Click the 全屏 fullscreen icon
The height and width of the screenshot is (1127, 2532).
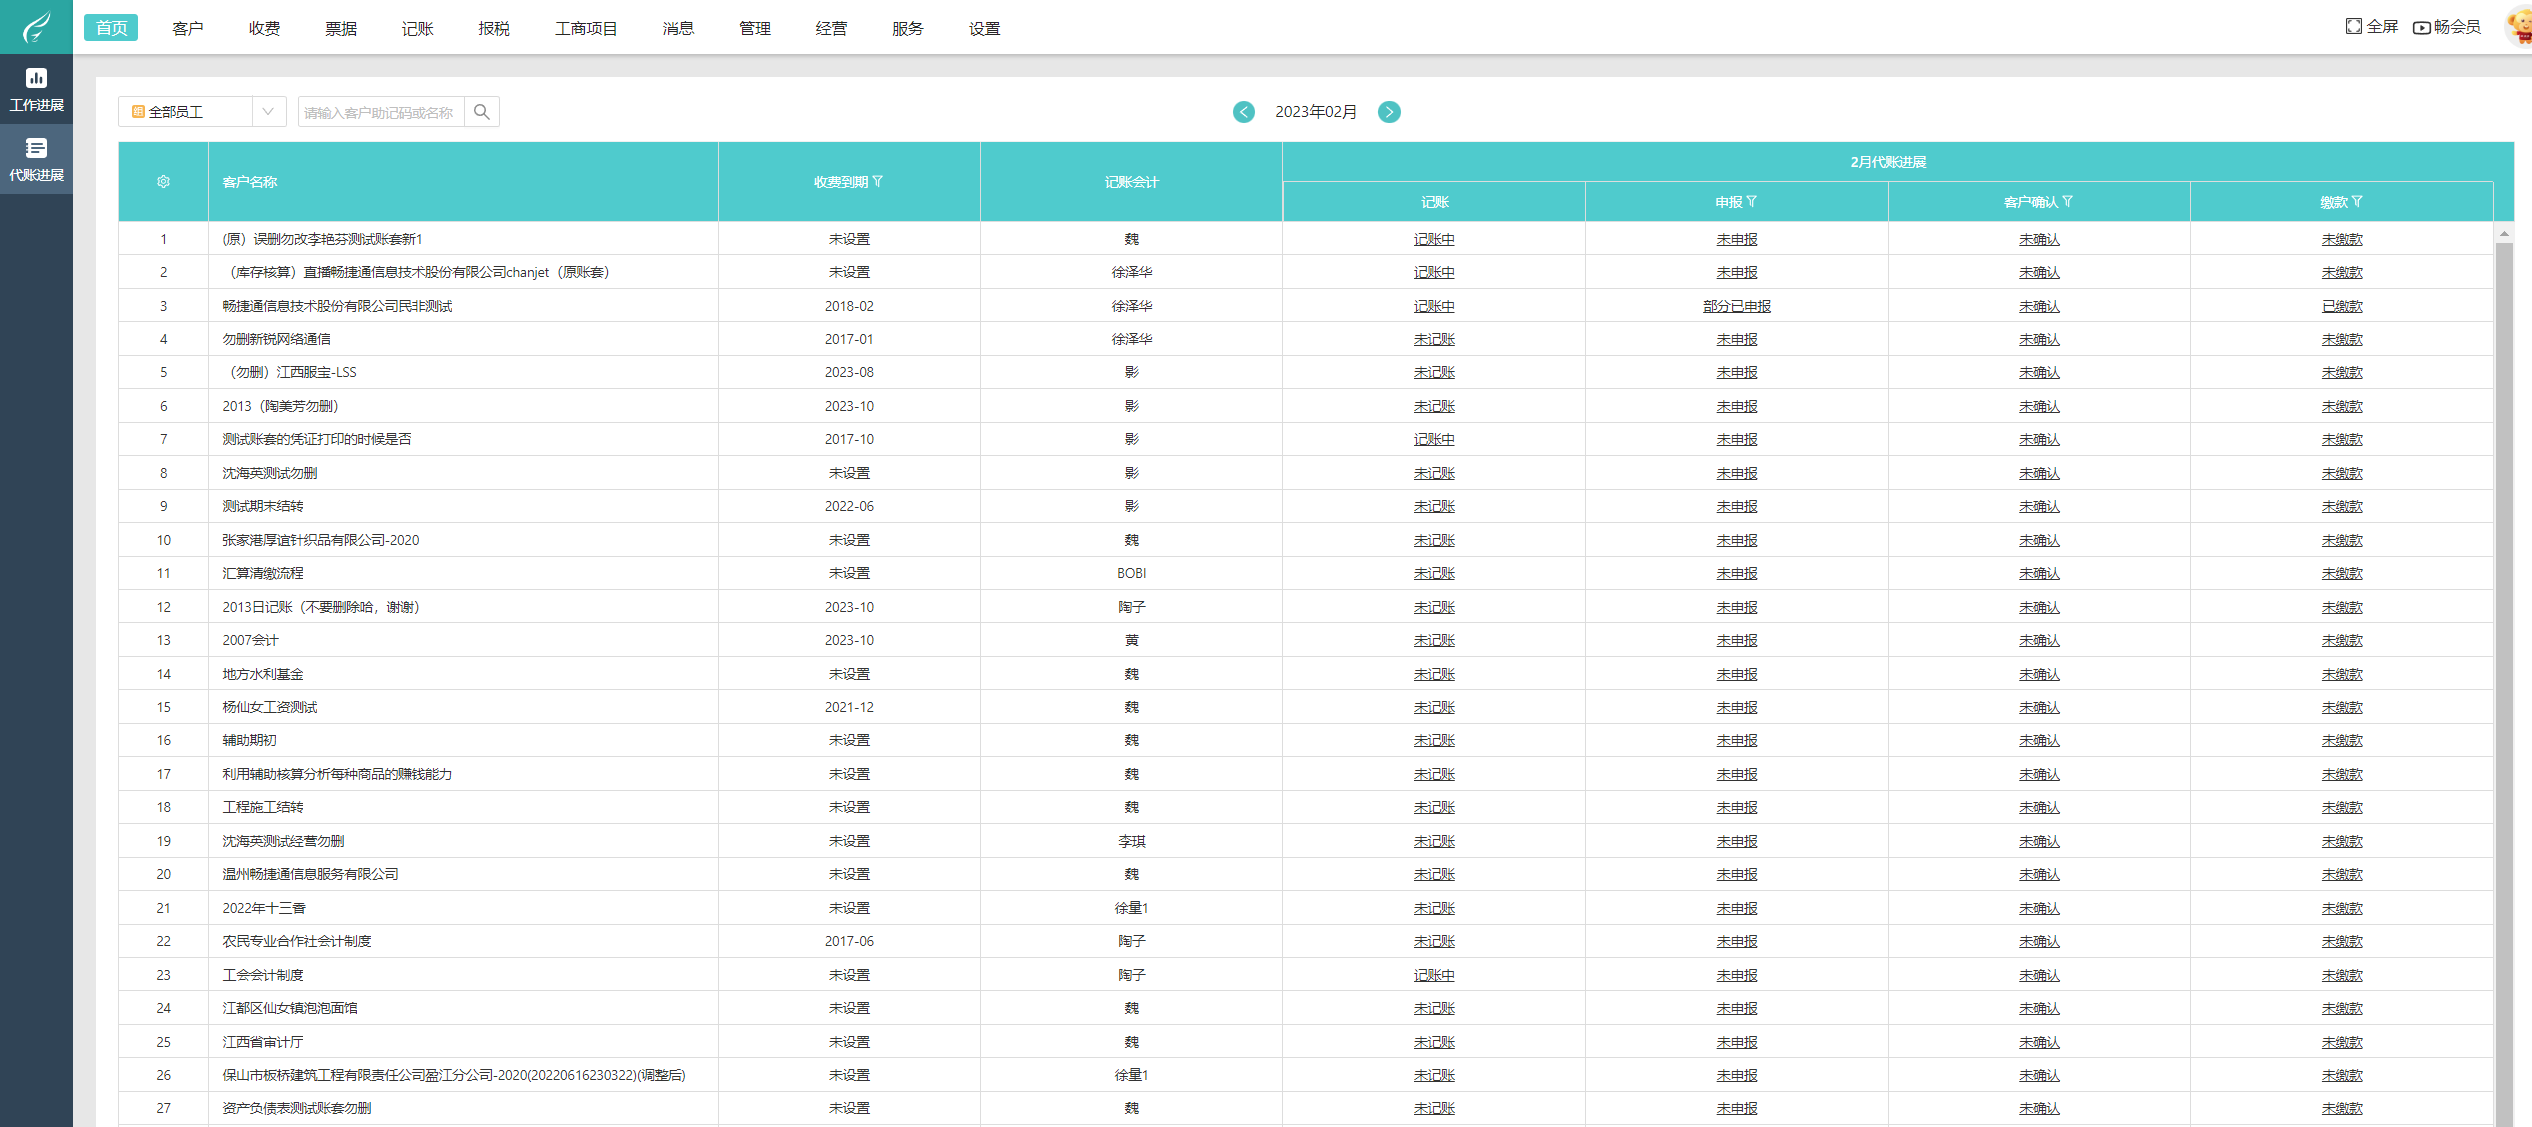click(2350, 24)
